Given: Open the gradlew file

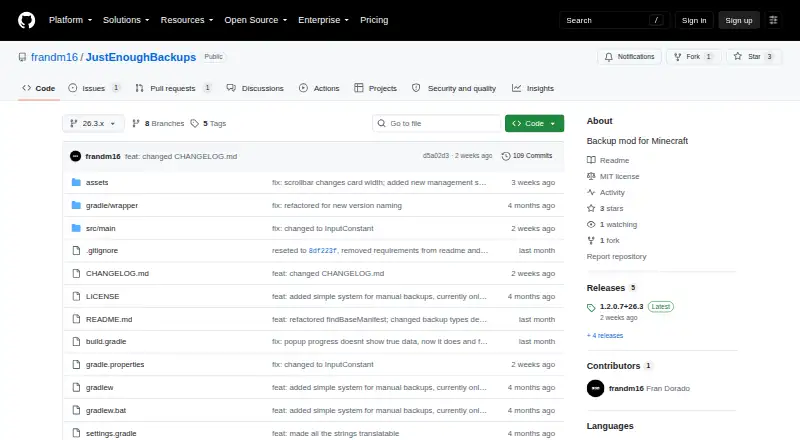Looking at the screenshot, I should pos(99,387).
